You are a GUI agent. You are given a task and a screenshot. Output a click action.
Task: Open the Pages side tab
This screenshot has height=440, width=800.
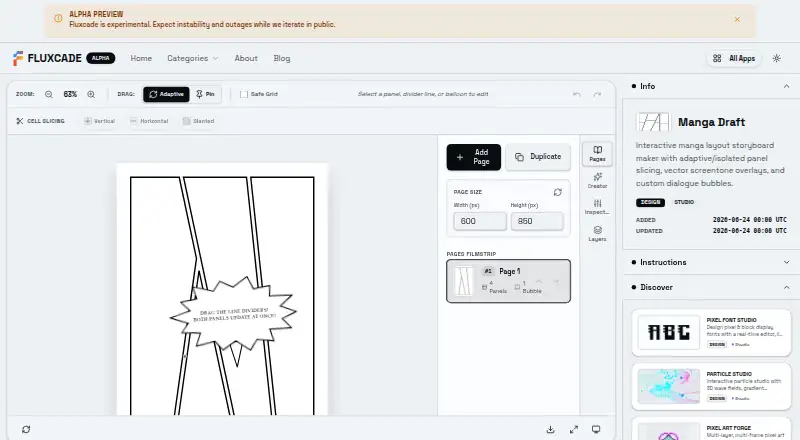pos(597,153)
